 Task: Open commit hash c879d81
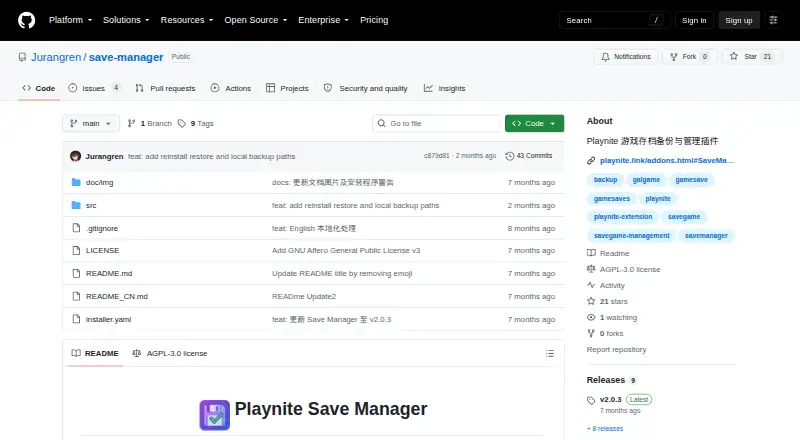click(437, 156)
